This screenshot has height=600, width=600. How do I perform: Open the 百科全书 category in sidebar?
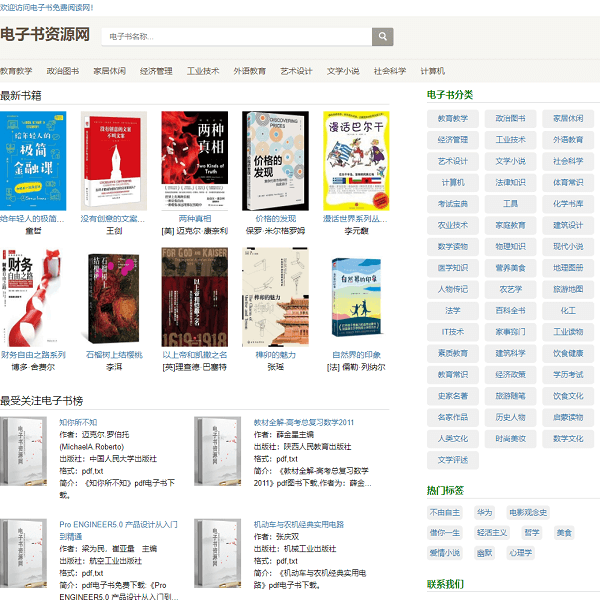click(510, 310)
